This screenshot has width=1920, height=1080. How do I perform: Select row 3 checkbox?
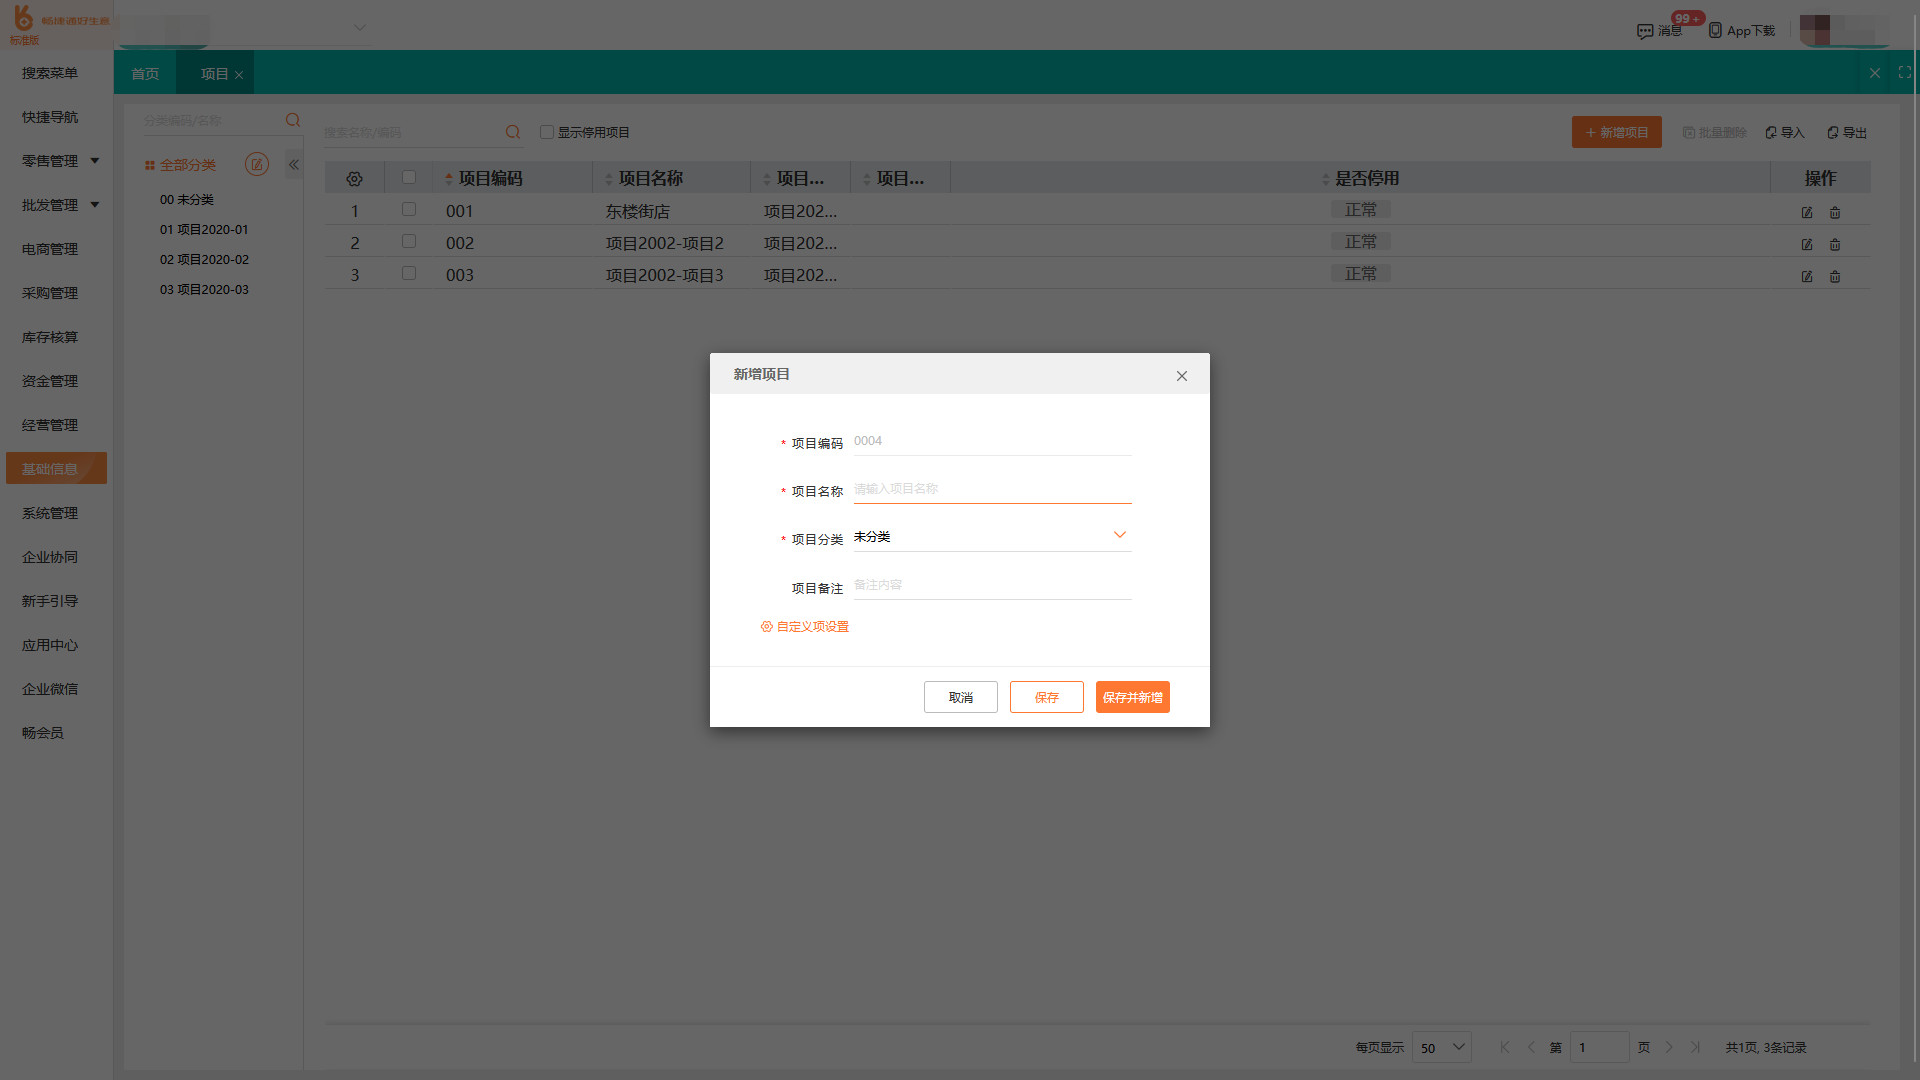[x=409, y=273]
